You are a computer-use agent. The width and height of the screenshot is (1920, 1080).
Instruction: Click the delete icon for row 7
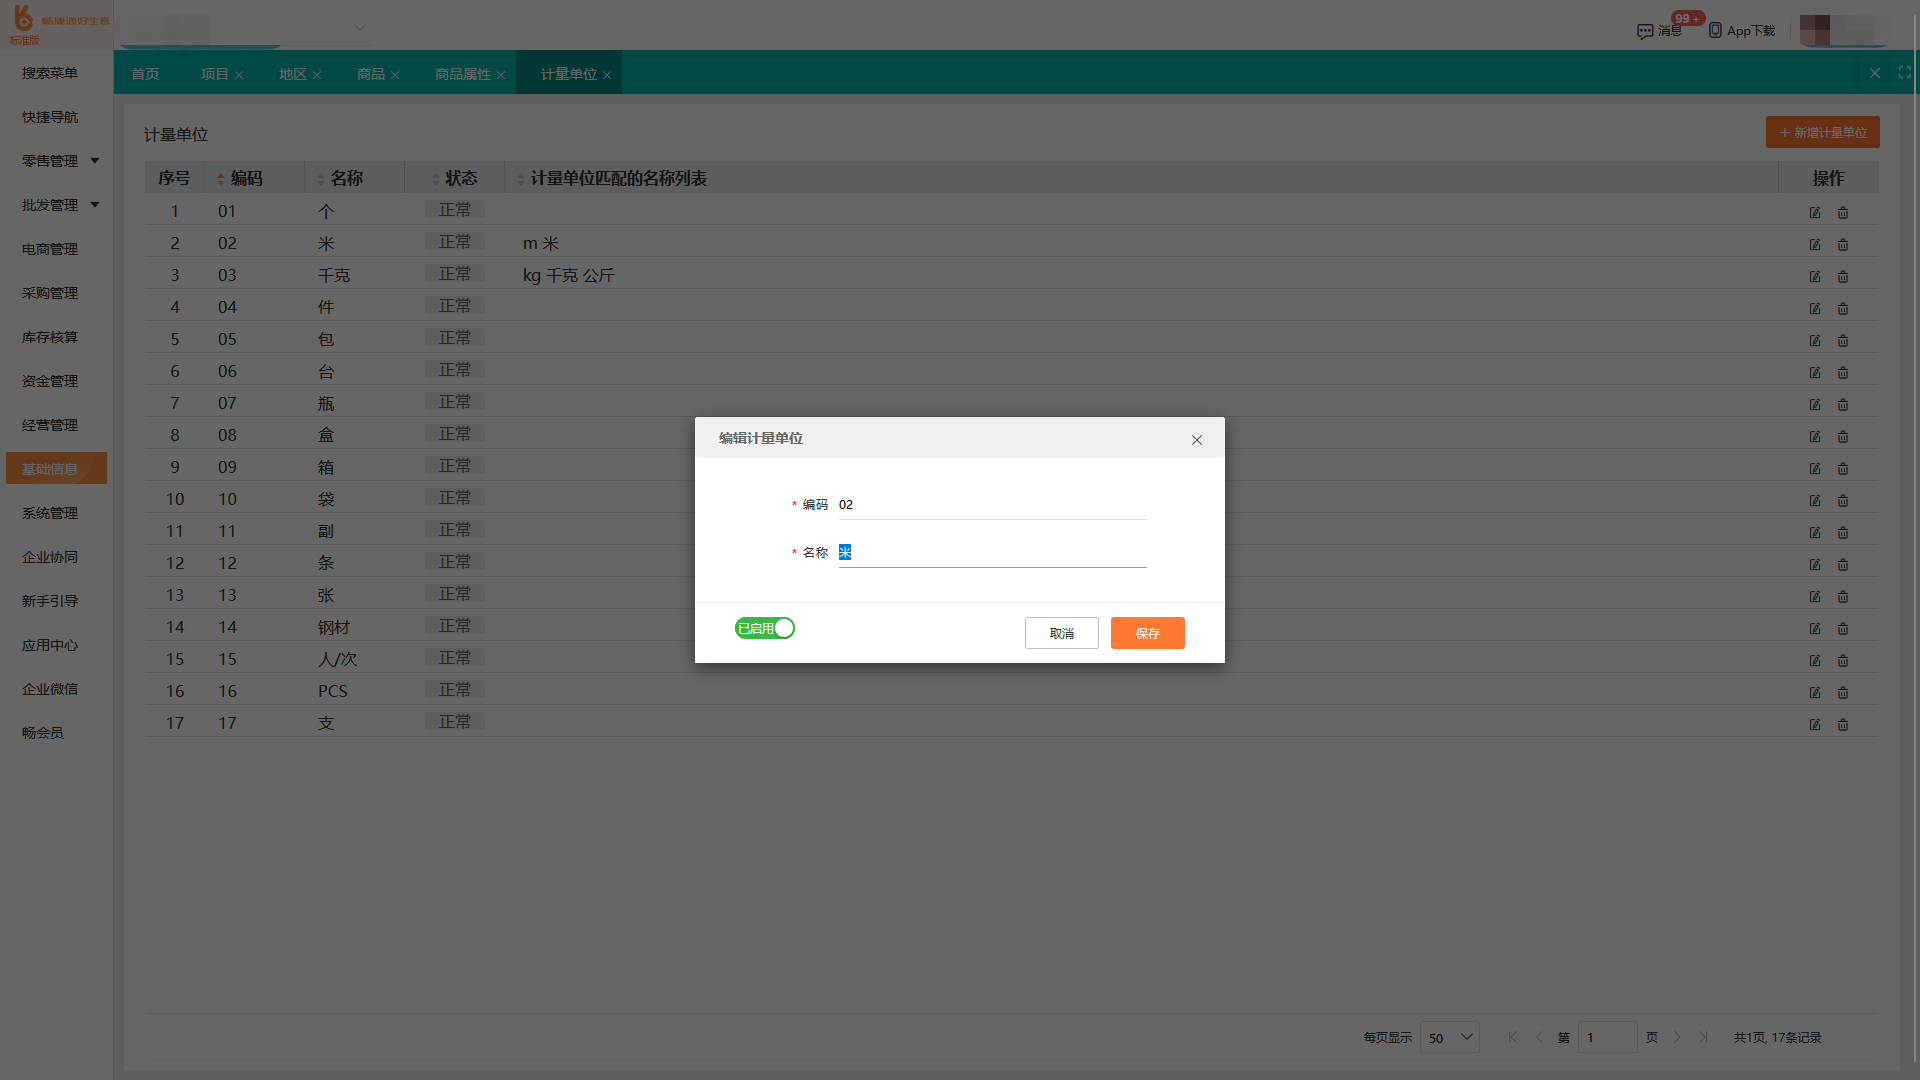tap(1844, 404)
